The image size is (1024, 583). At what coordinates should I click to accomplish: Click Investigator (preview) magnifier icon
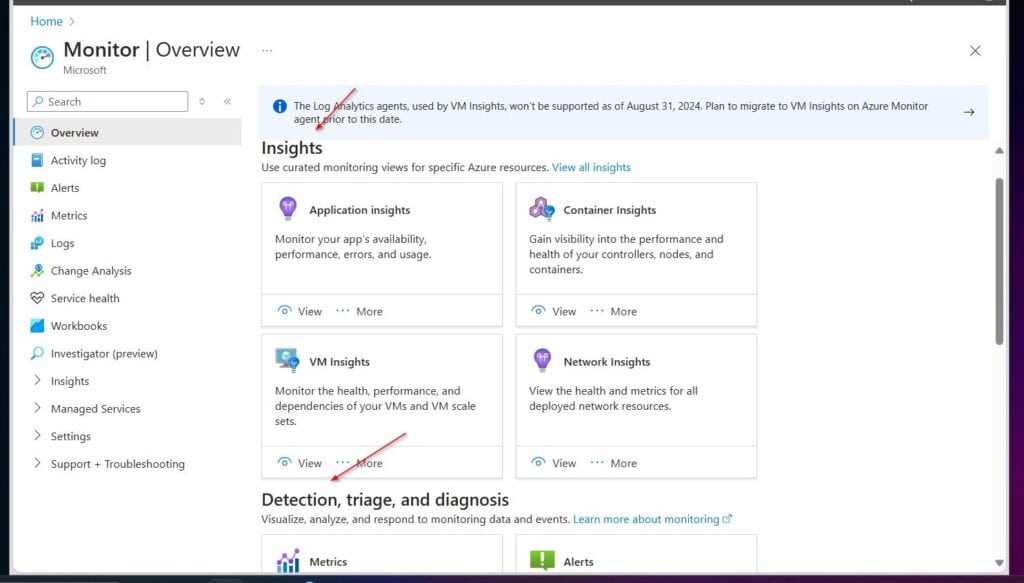37,353
